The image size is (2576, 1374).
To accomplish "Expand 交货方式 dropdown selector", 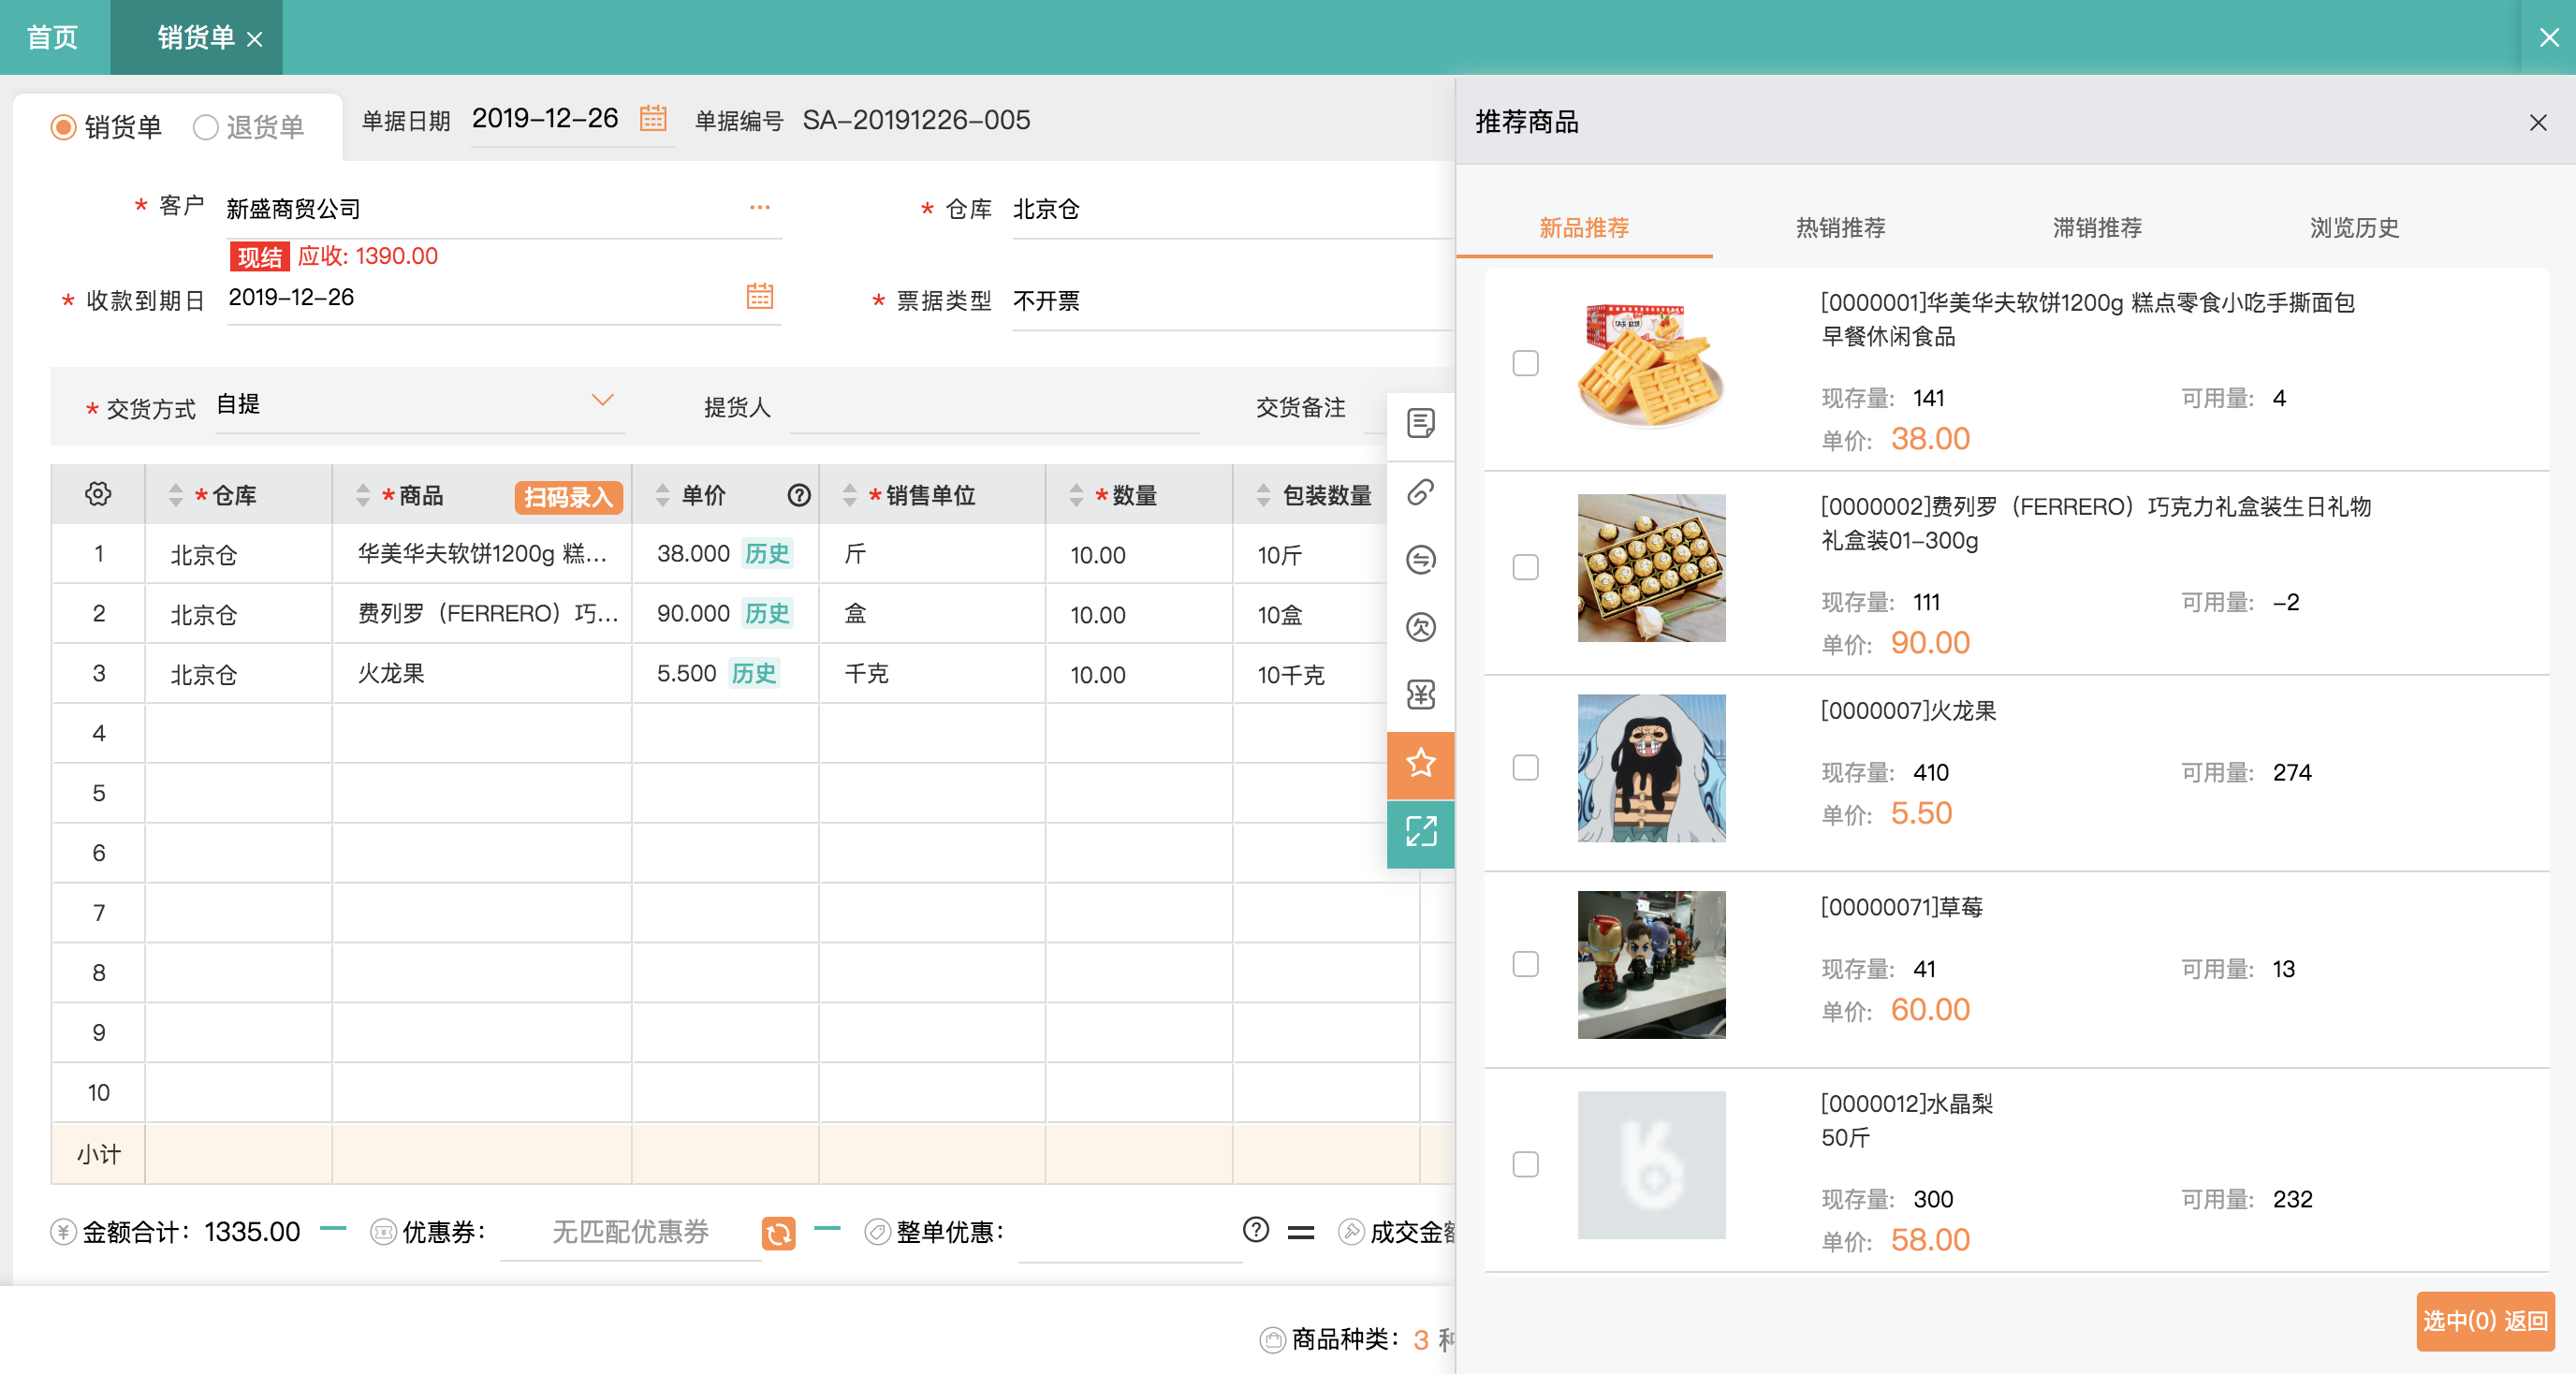I will coord(607,403).
